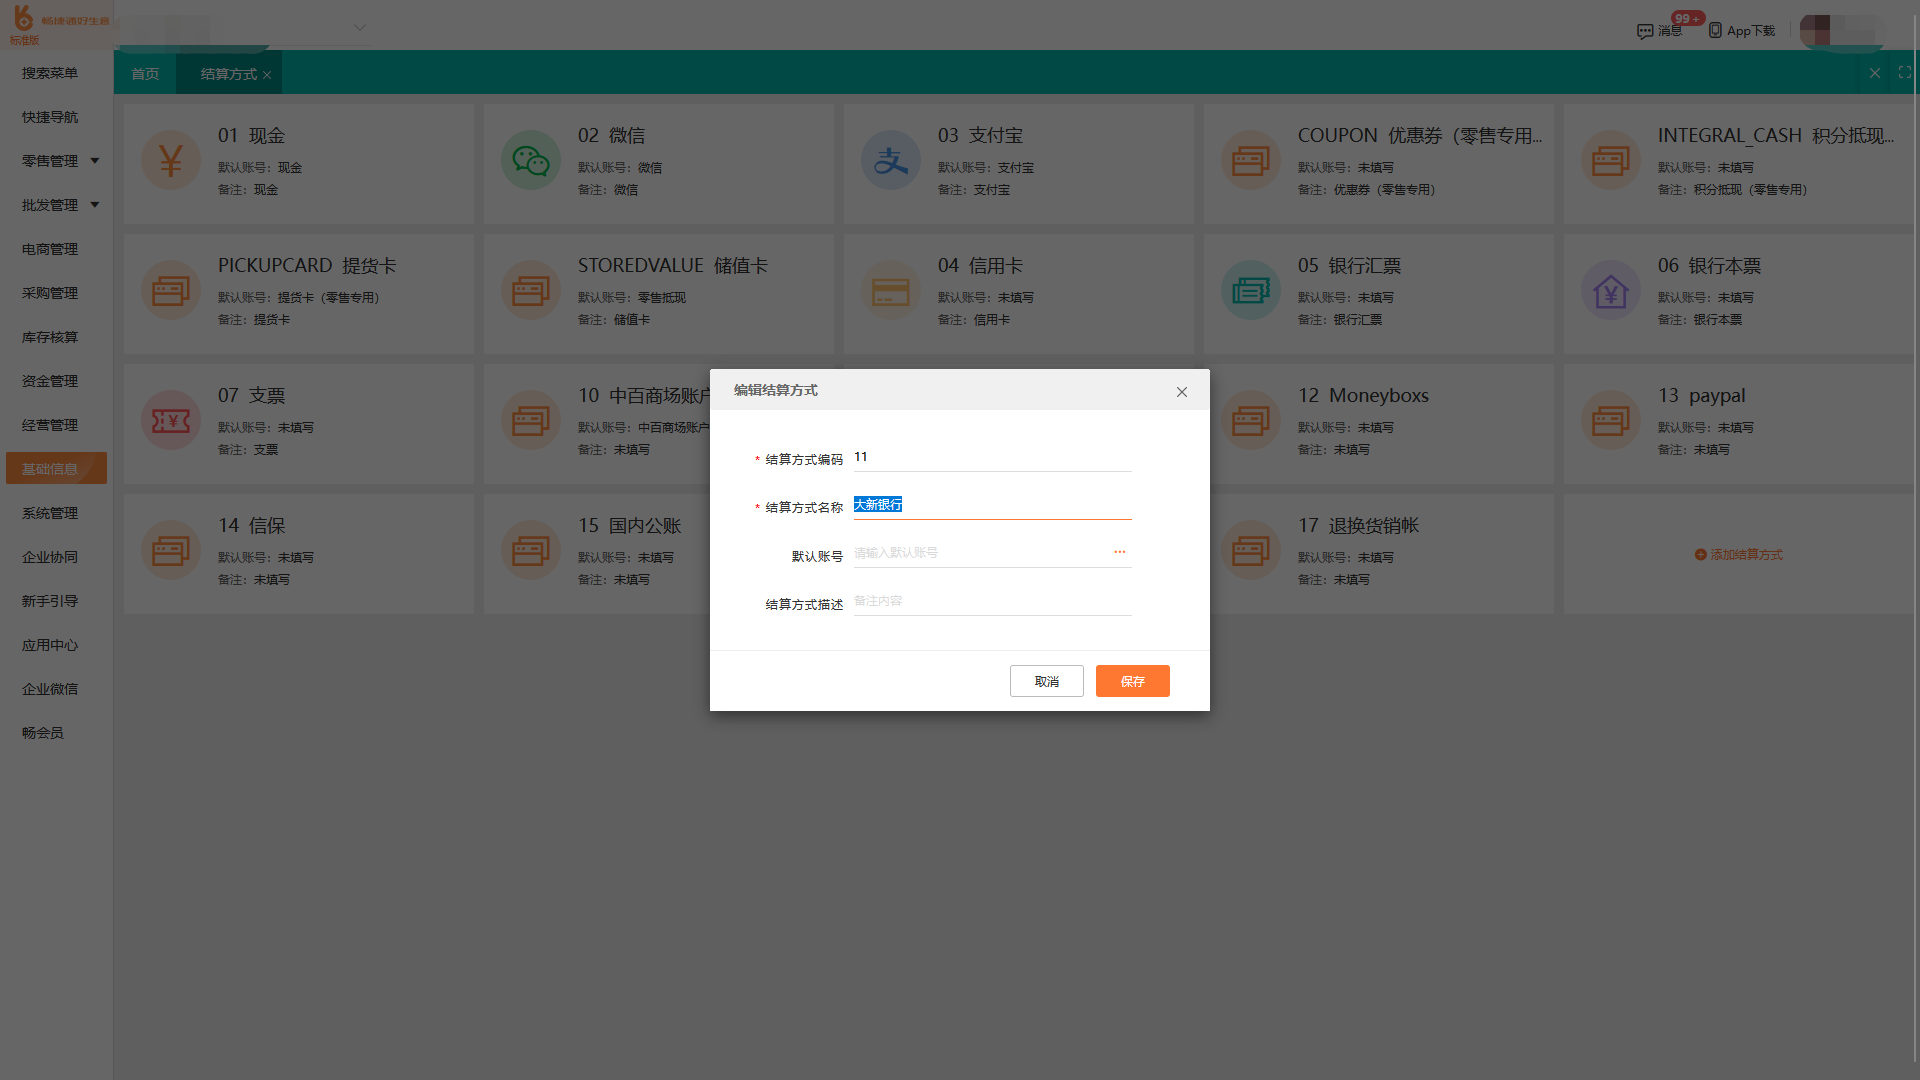
Task: Click 保存 to save the payment method
Action: point(1130,680)
